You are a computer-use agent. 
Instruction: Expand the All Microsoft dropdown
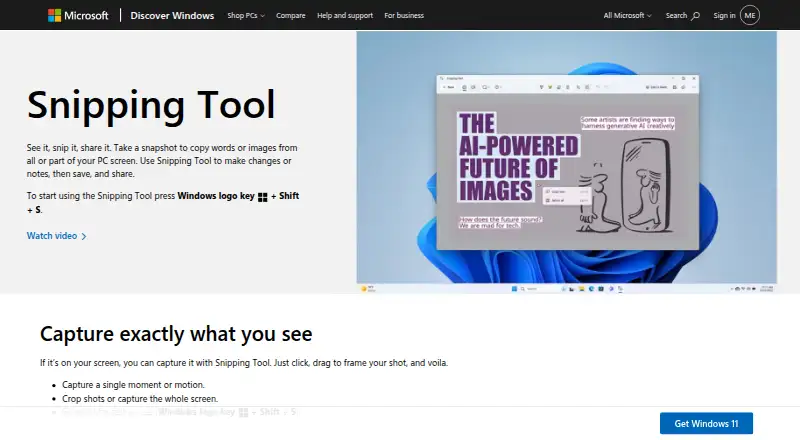click(x=627, y=15)
